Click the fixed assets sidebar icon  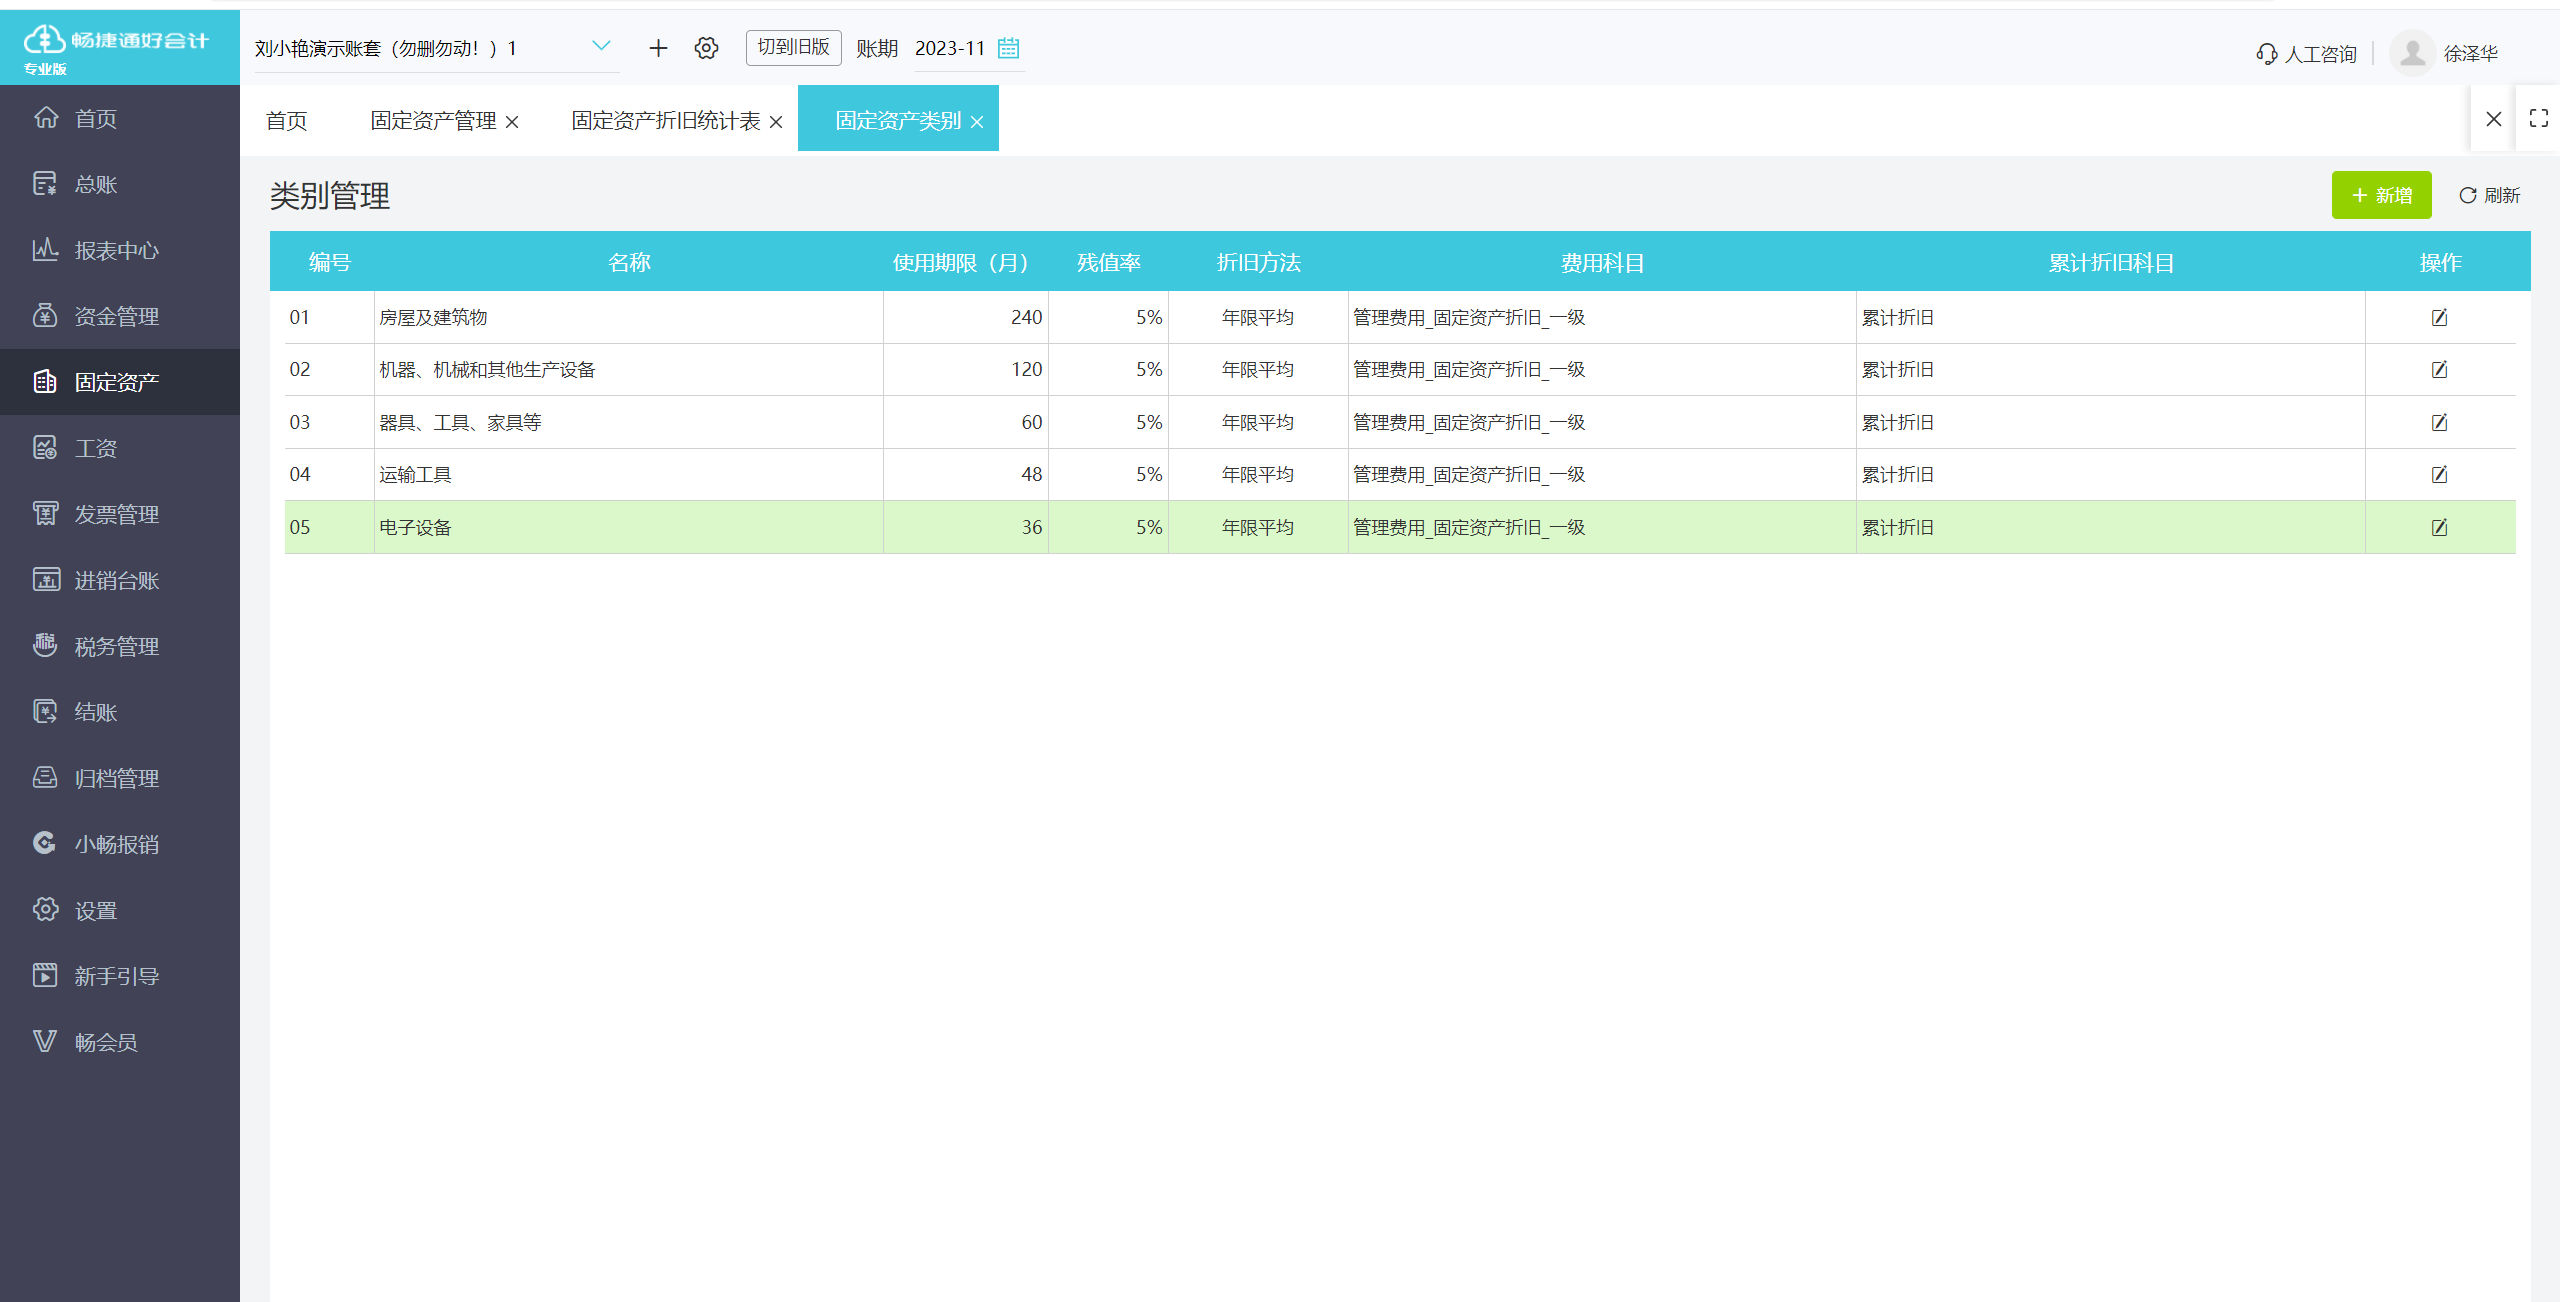(x=45, y=380)
